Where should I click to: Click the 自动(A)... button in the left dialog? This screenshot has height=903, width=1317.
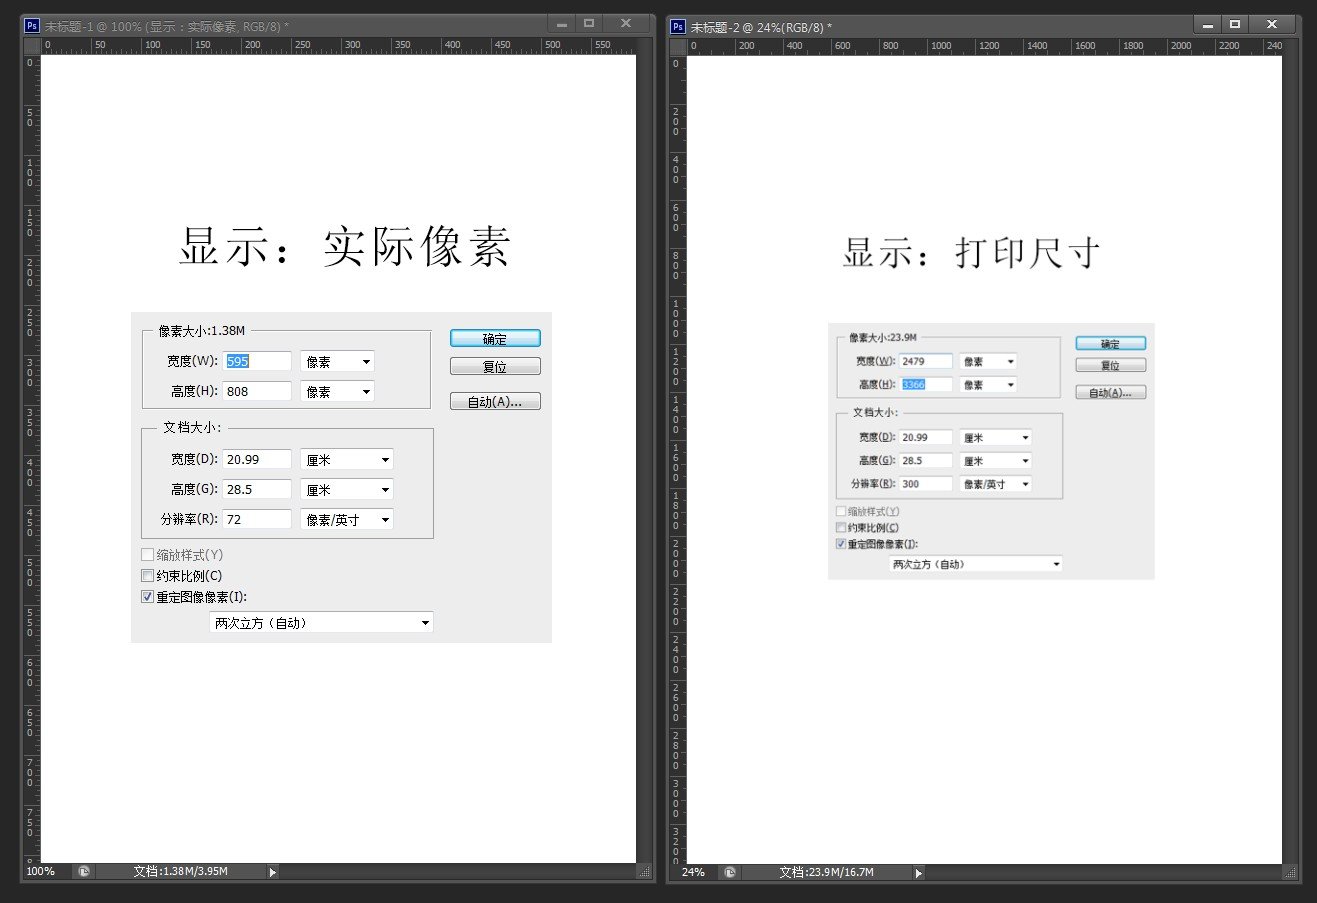[495, 402]
